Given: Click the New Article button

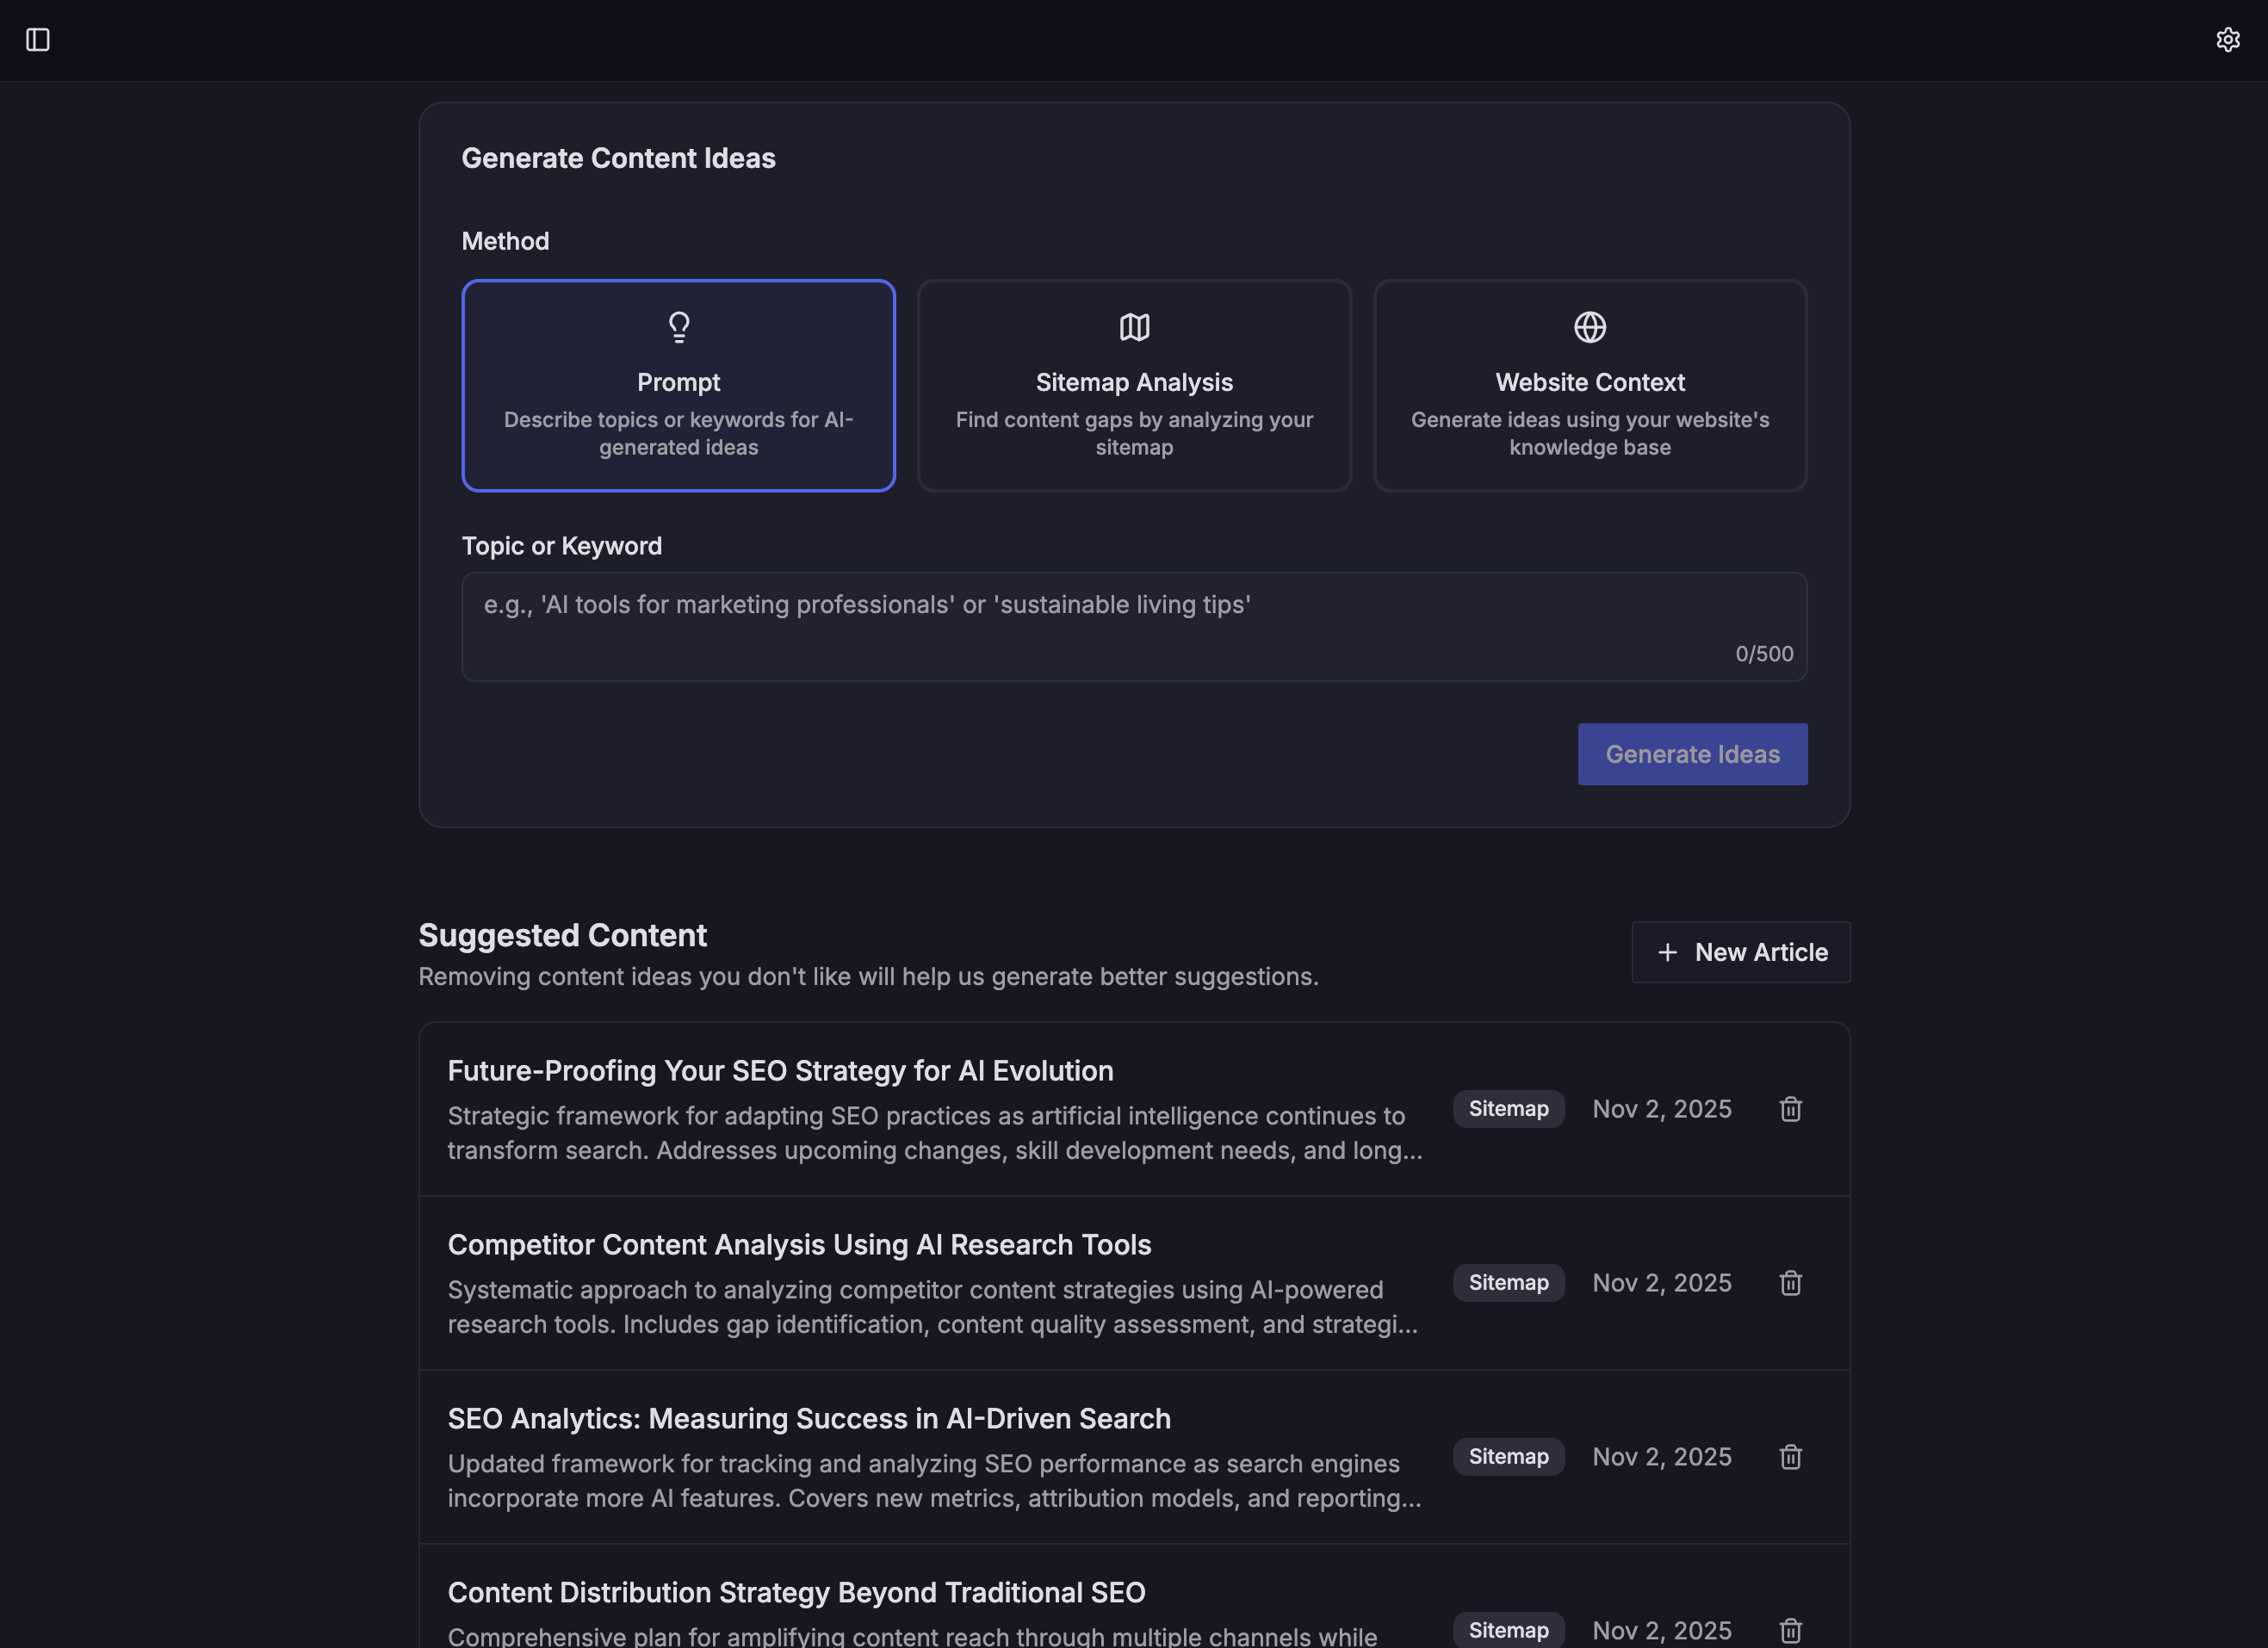Looking at the screenshot, I should 1741,952.
